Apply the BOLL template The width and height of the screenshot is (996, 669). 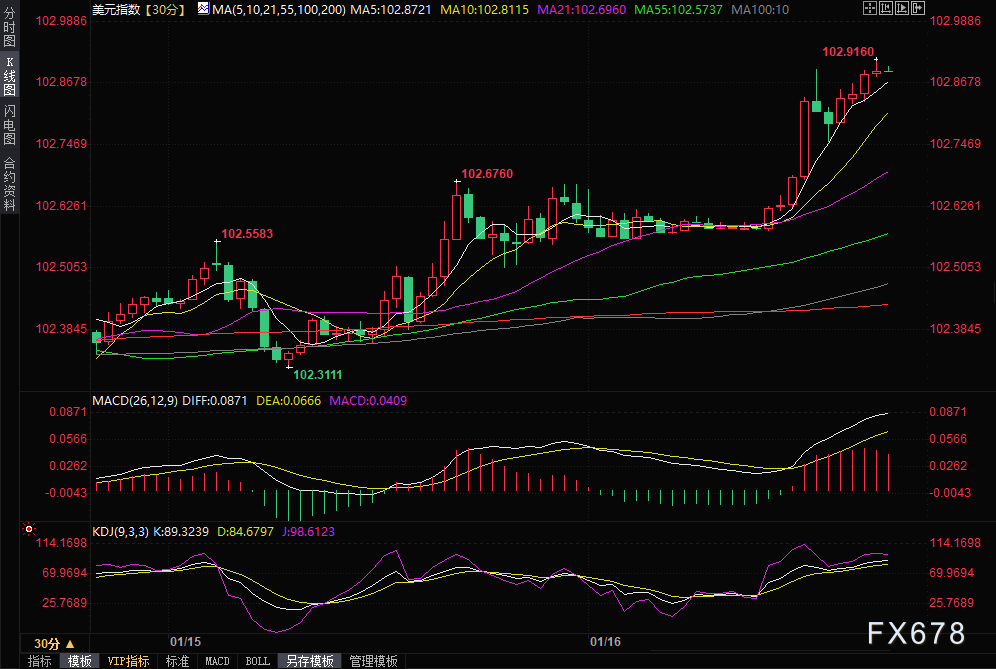pyautogui.click(x=257, y=661)
